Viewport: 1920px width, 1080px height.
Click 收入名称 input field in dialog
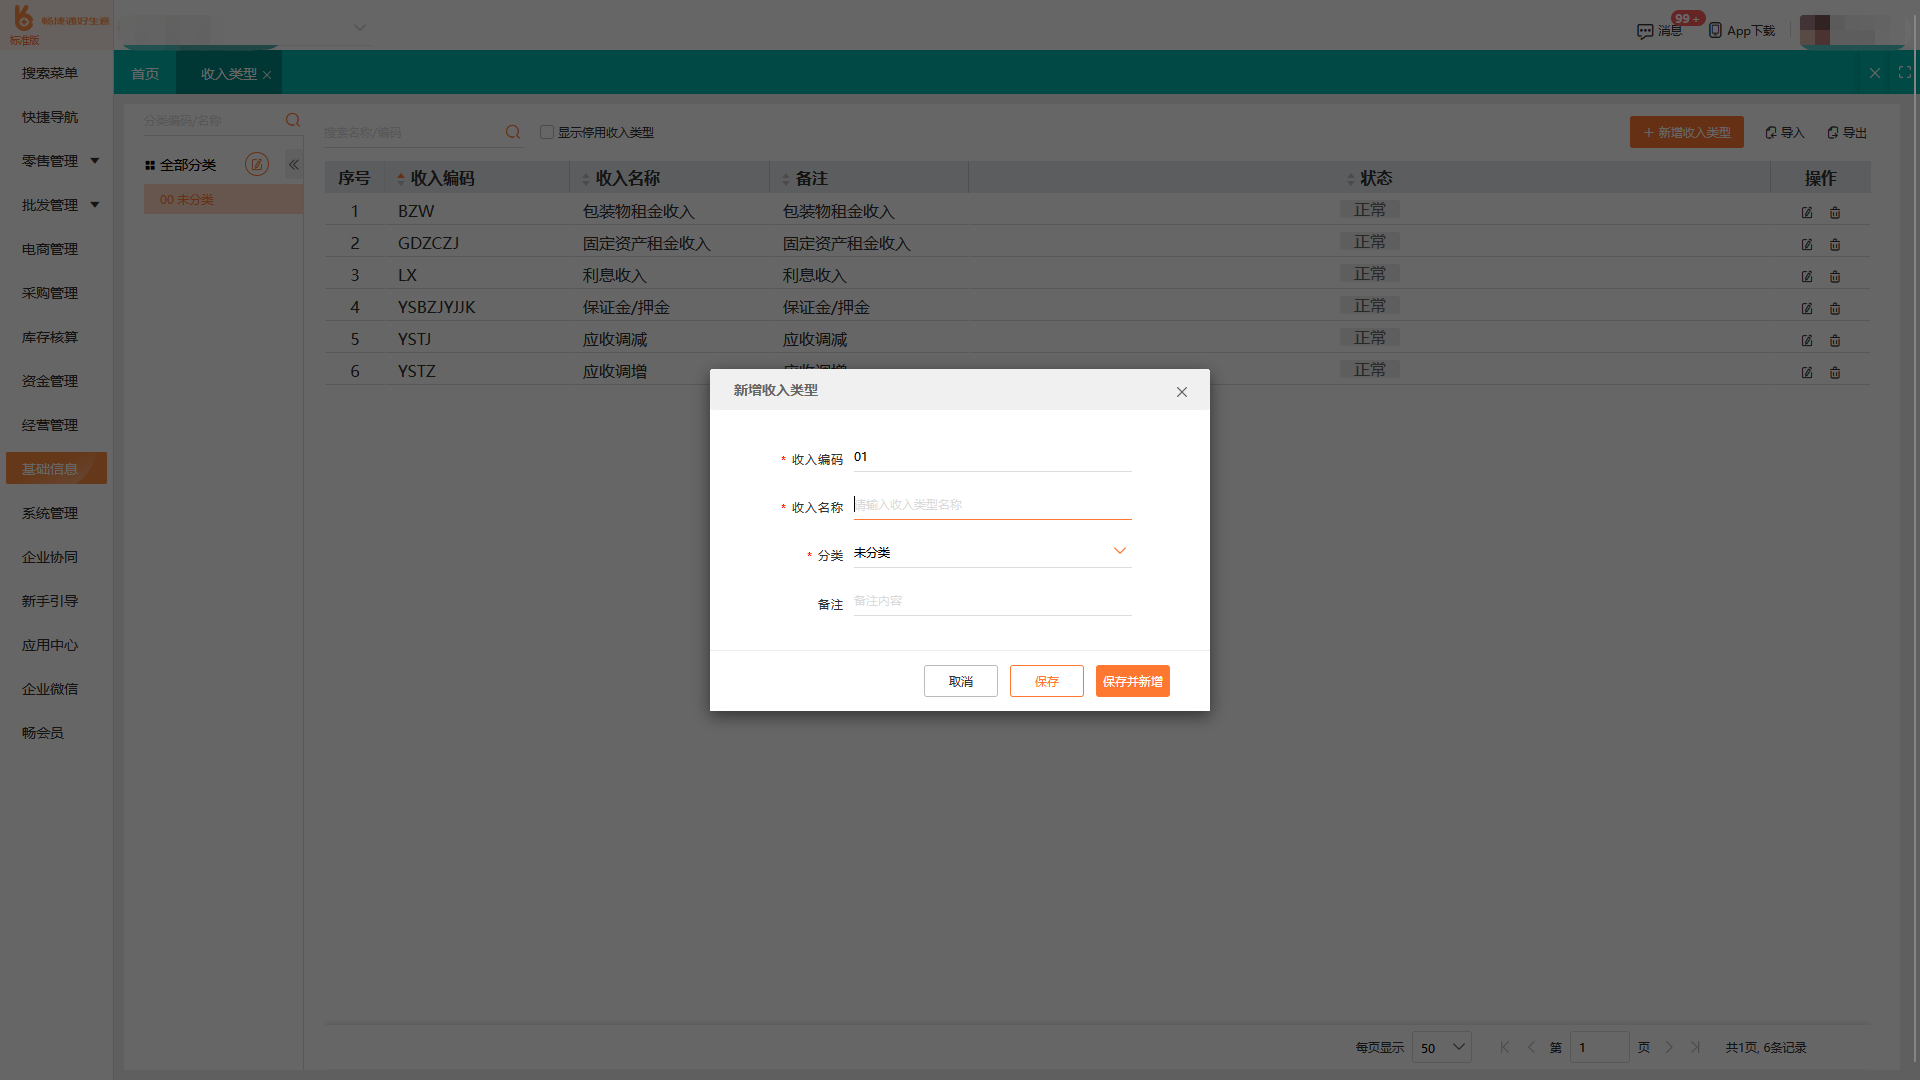[x=992, y=505]
